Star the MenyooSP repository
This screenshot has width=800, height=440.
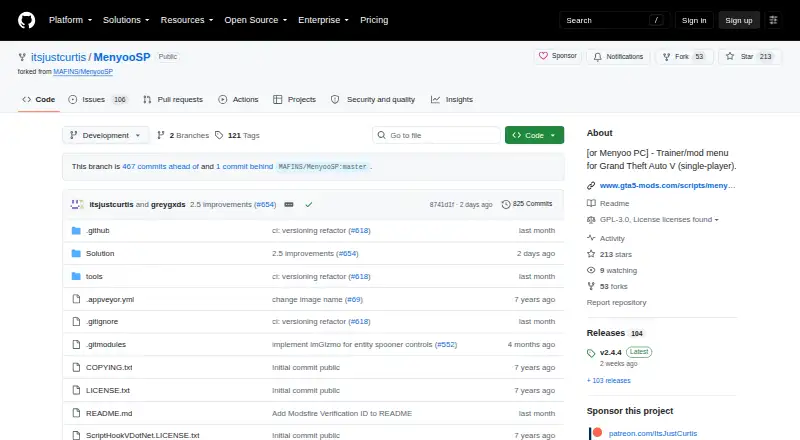pos(749,57)
